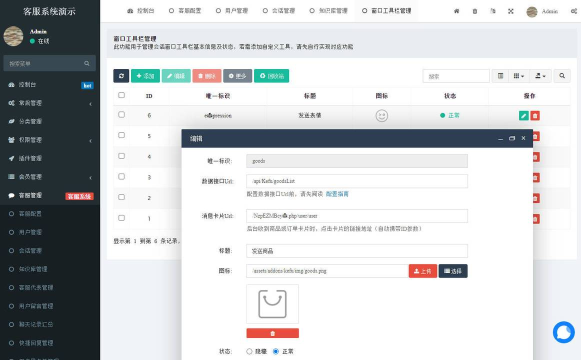Switch to the 客服配置 top tab
Screen dimensions: 581x360
[x=185, y=11]
